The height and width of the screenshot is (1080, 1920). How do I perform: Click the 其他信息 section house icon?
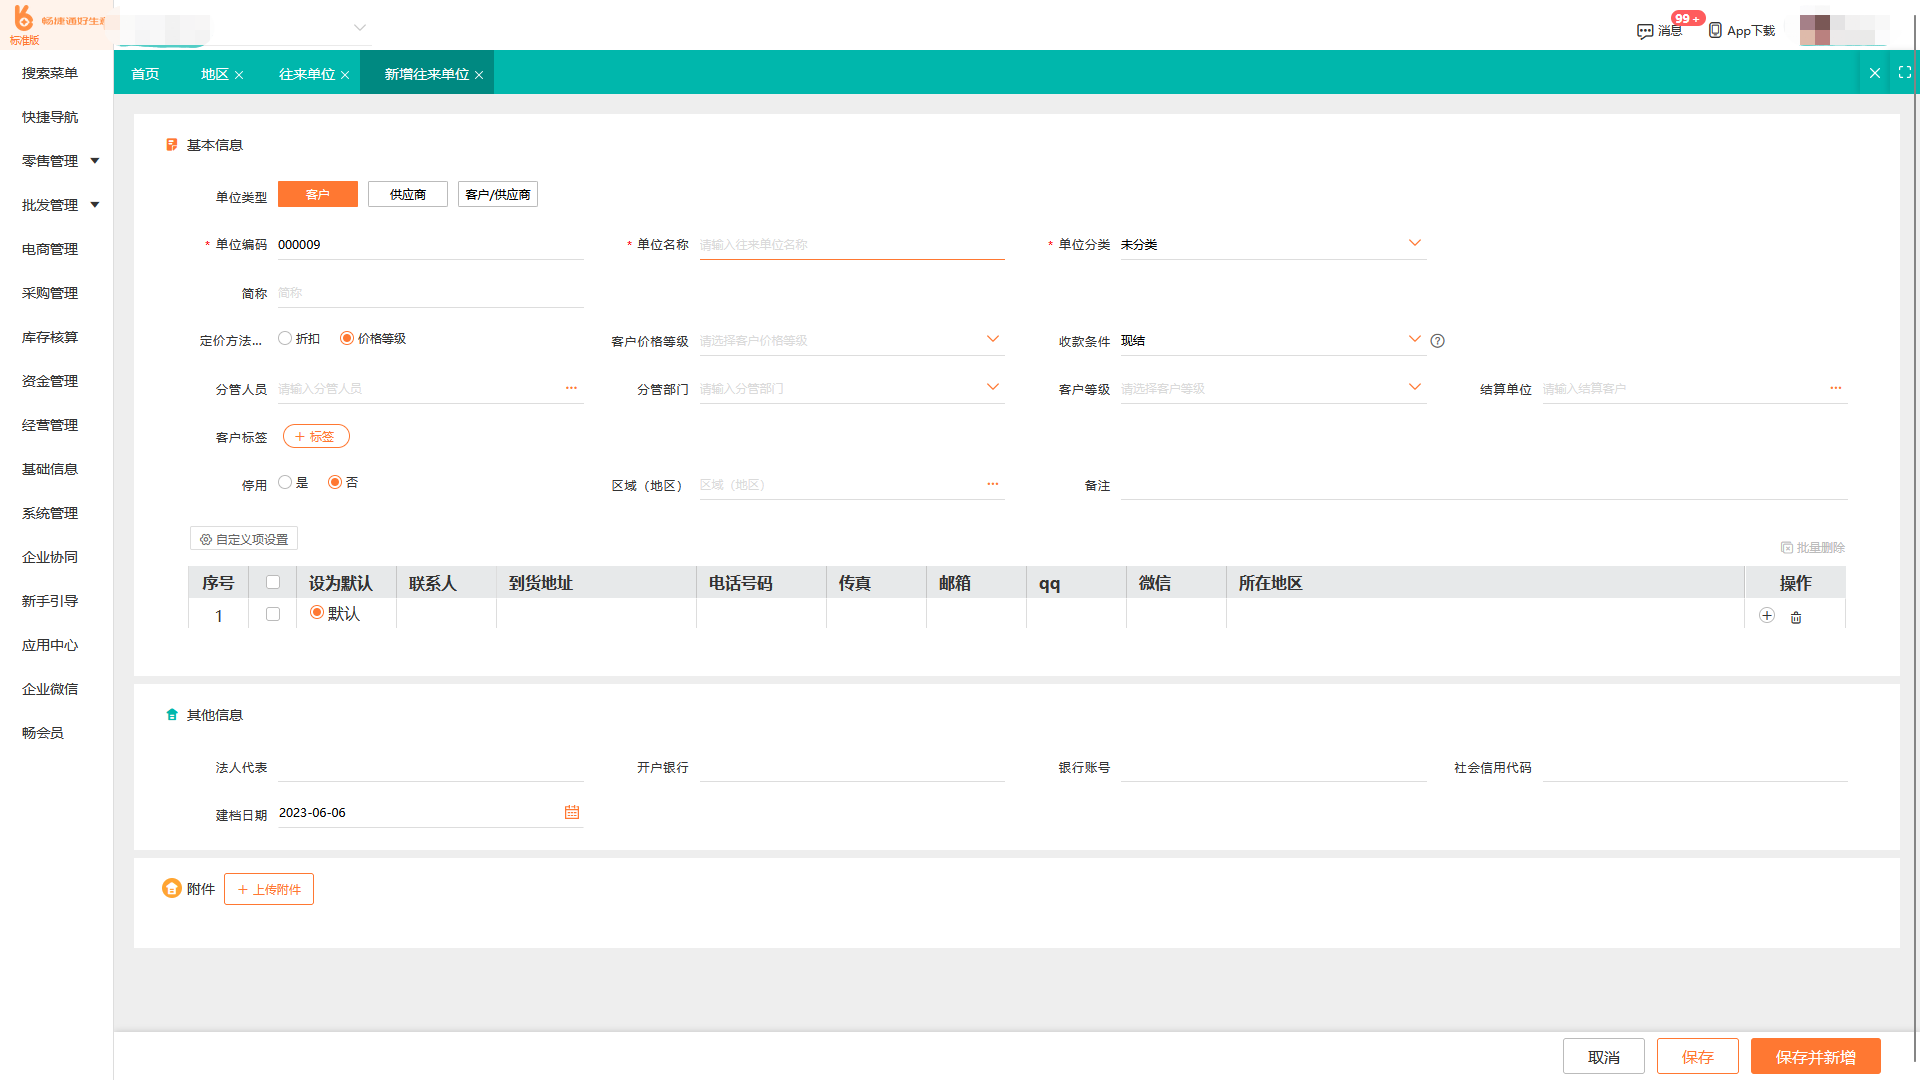point(173,715)
